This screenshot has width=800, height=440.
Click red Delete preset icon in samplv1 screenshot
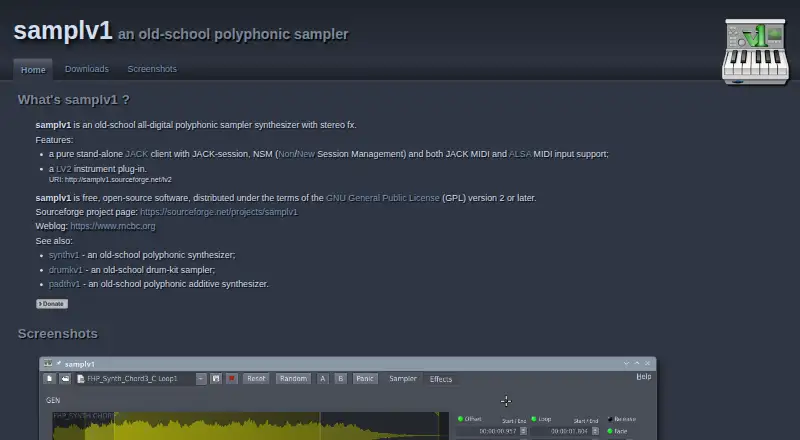click(x=232, y=379)
